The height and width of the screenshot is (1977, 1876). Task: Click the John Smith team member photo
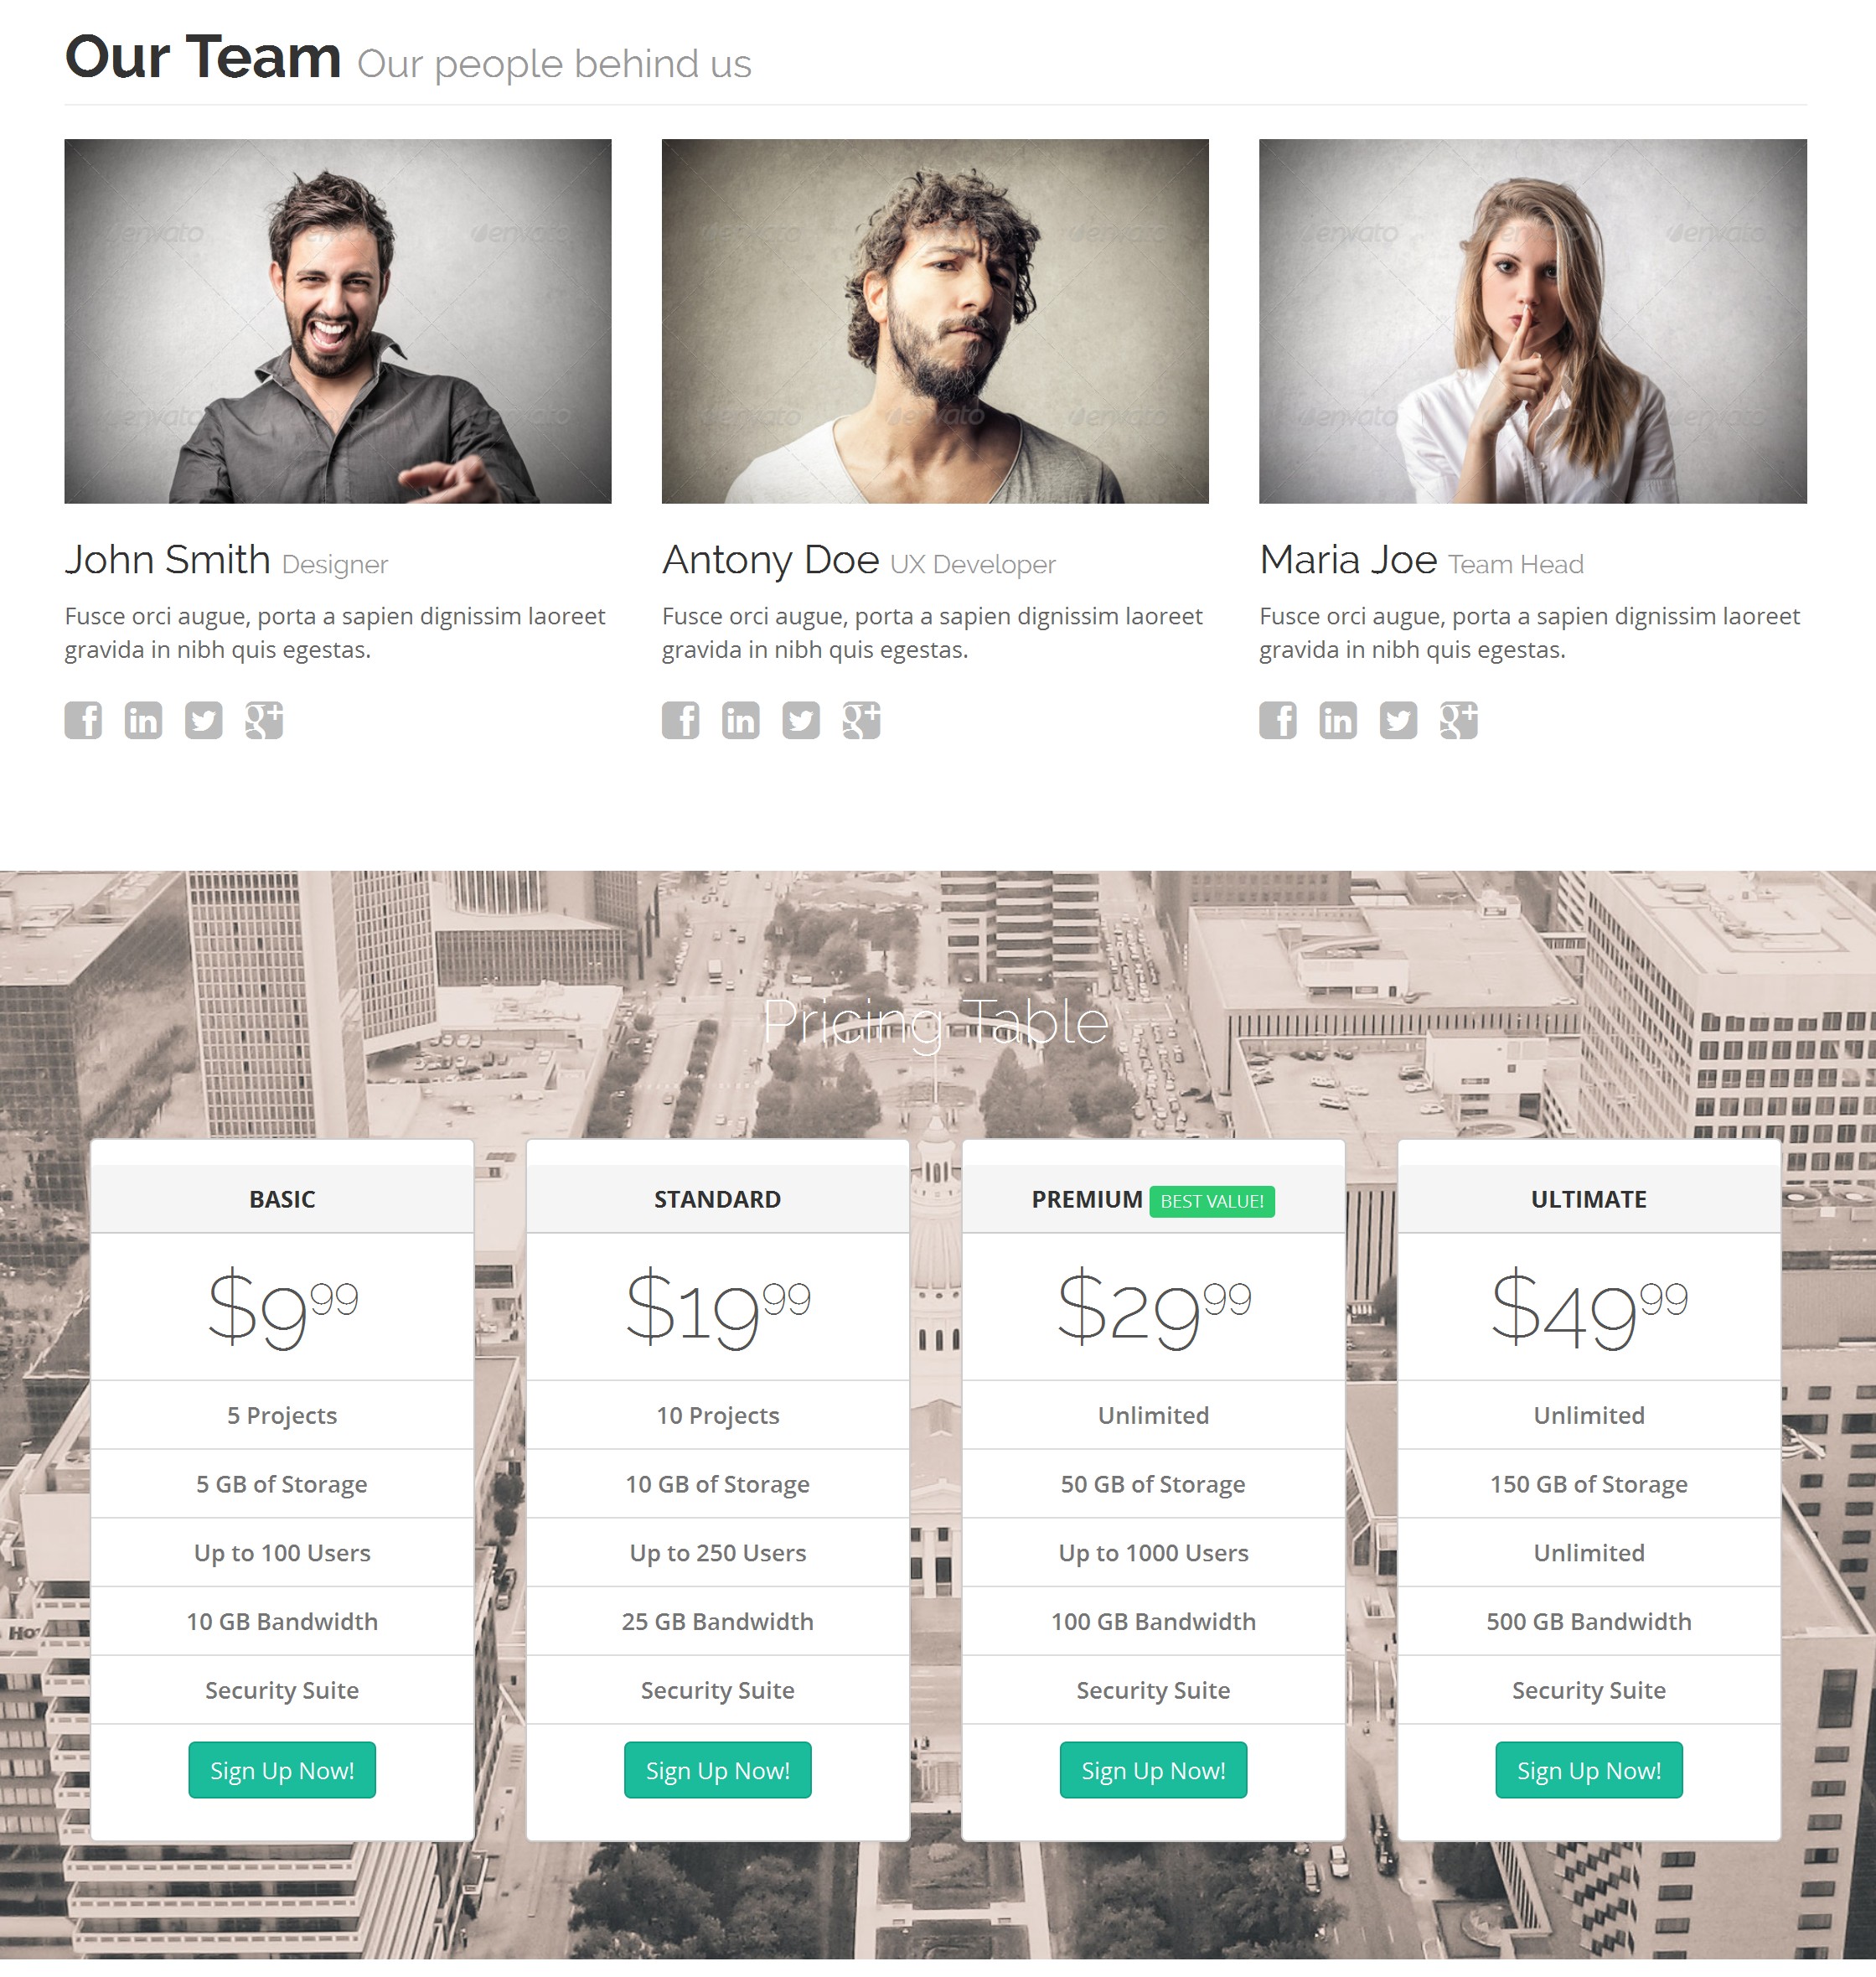click(337, 319)
